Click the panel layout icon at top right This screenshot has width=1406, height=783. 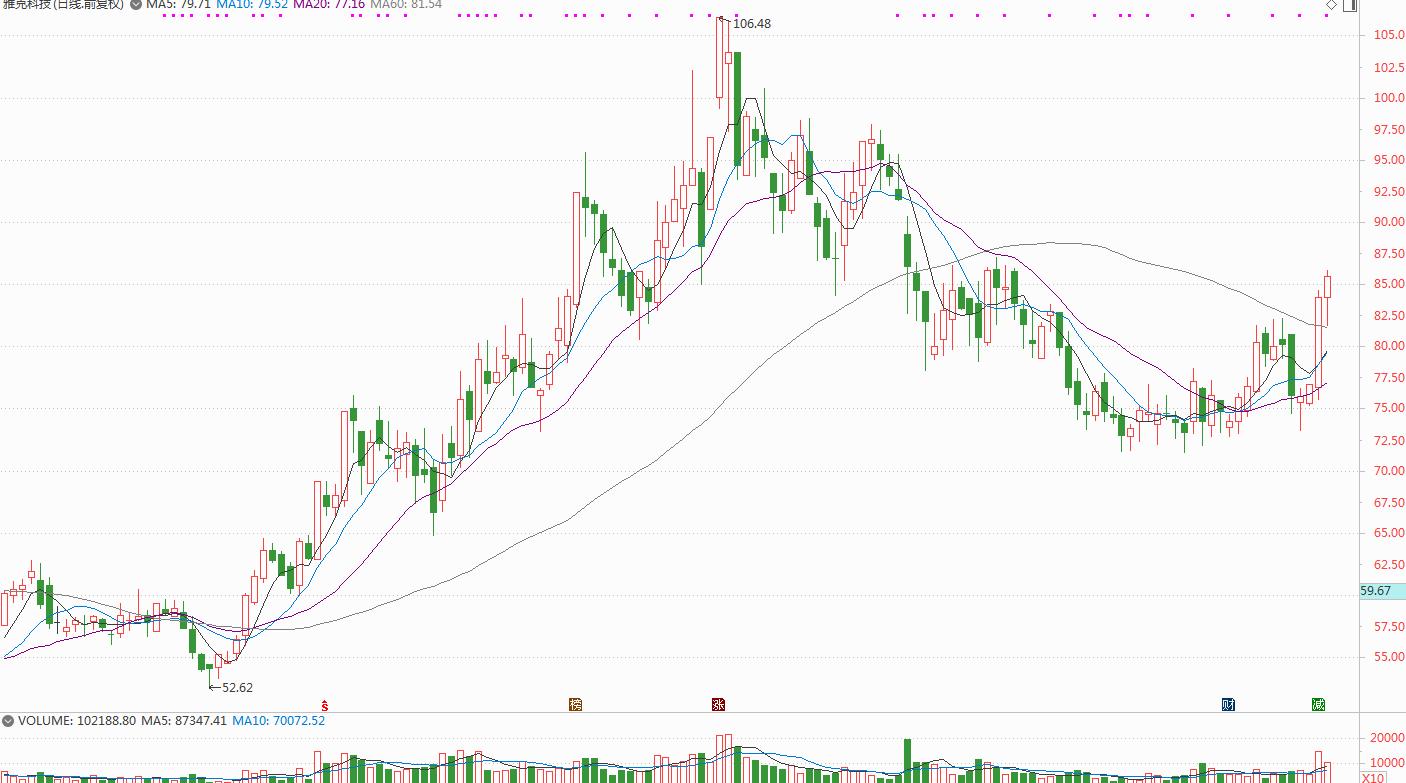[1351, 5]
